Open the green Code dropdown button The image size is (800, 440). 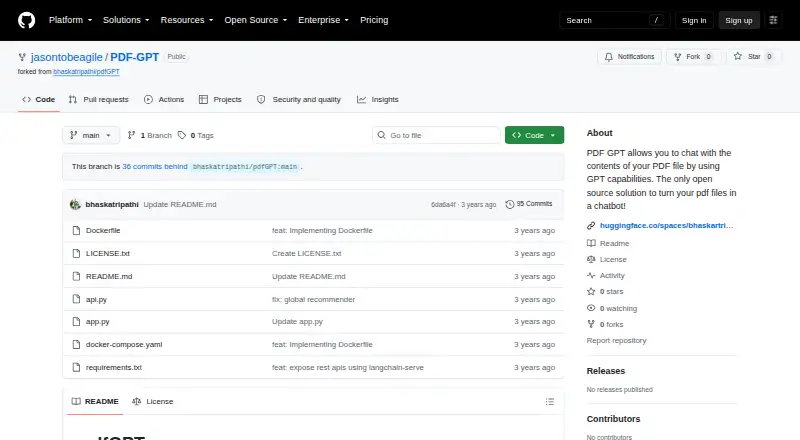(534, 135)
